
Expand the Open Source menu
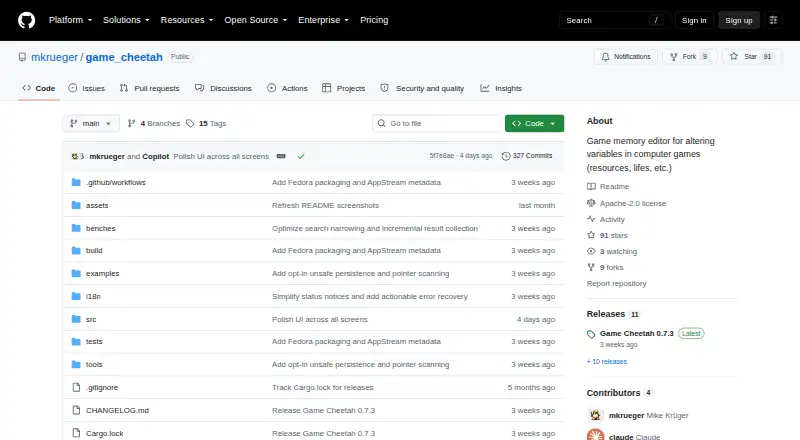(256, 20)
